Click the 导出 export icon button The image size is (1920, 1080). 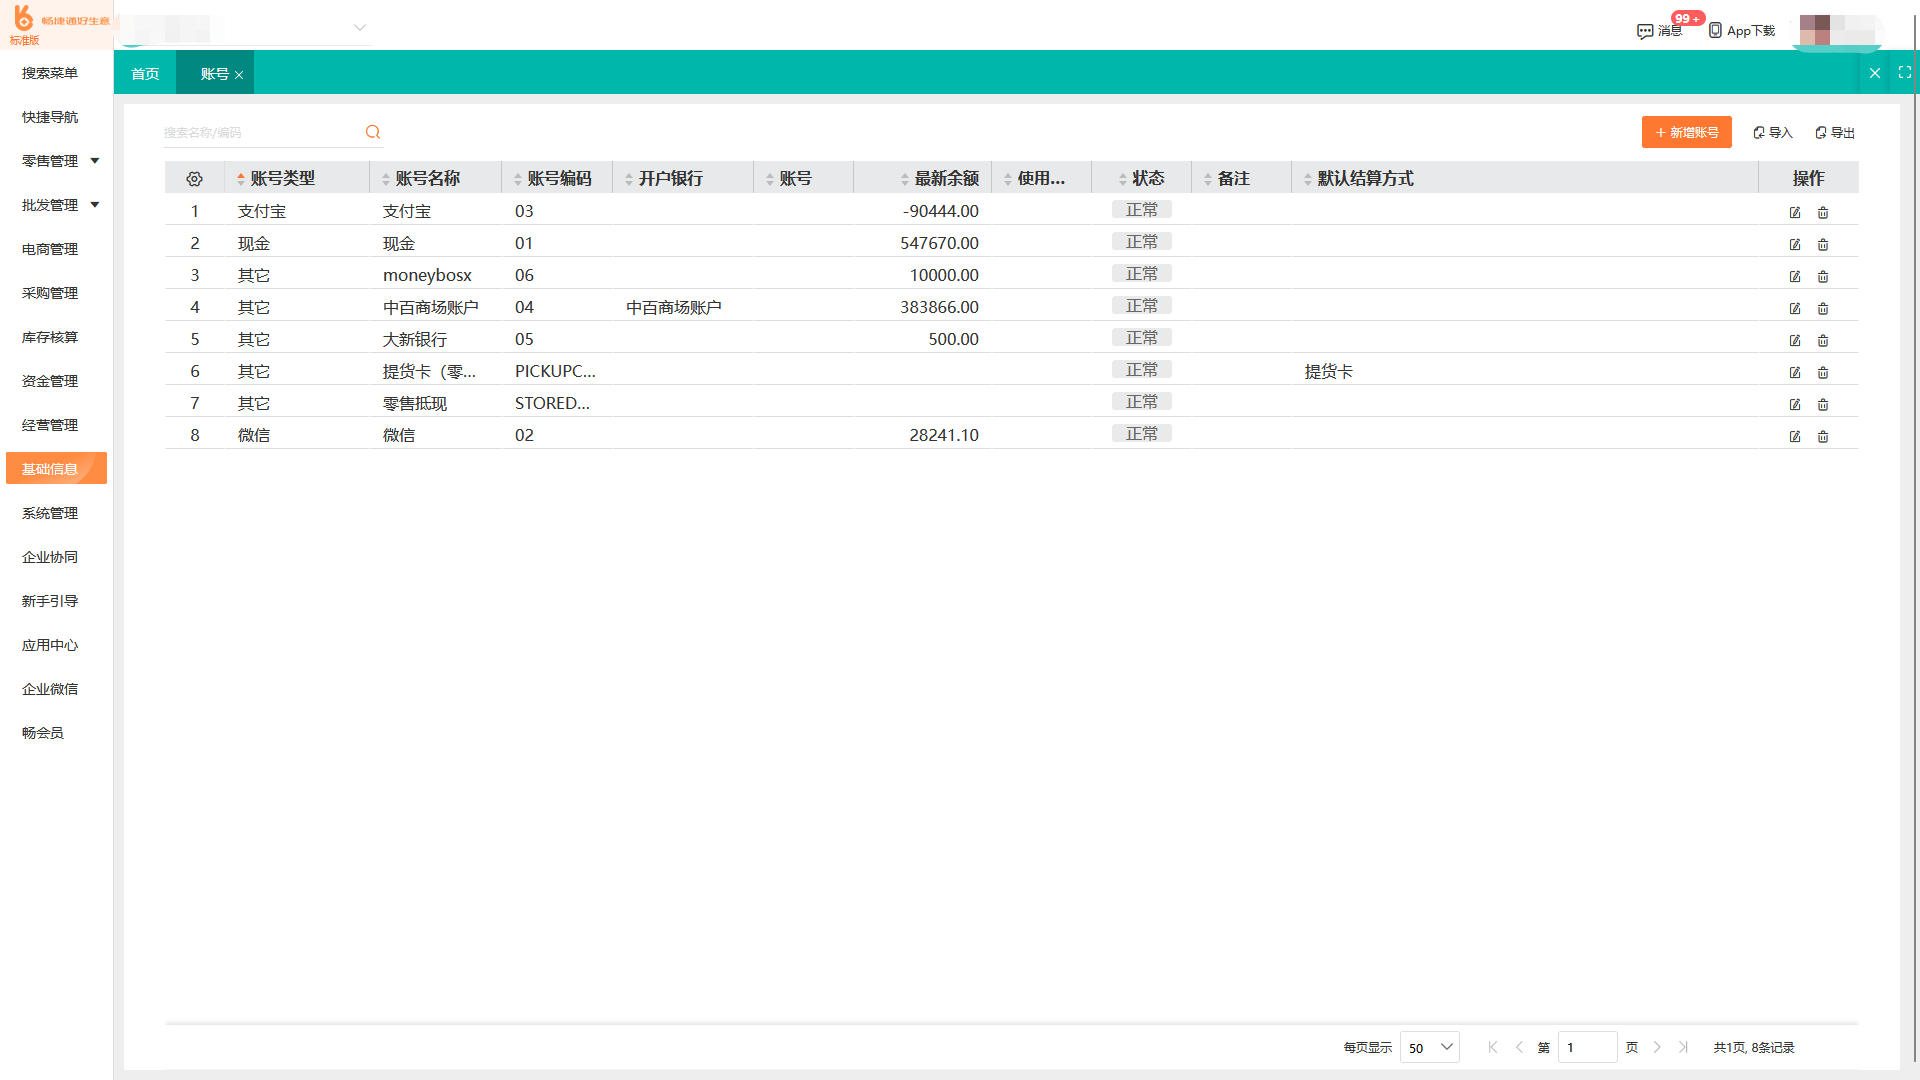pyautogui.click(x=1837, y=132)
